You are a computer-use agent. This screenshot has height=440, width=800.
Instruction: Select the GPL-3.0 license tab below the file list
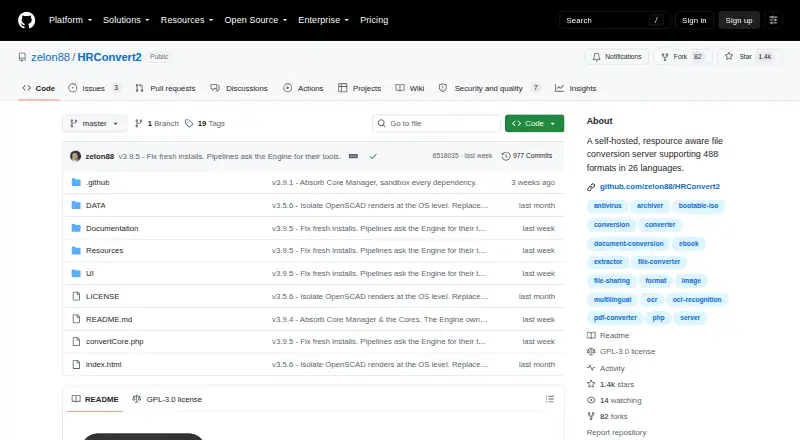click(167, 399)
